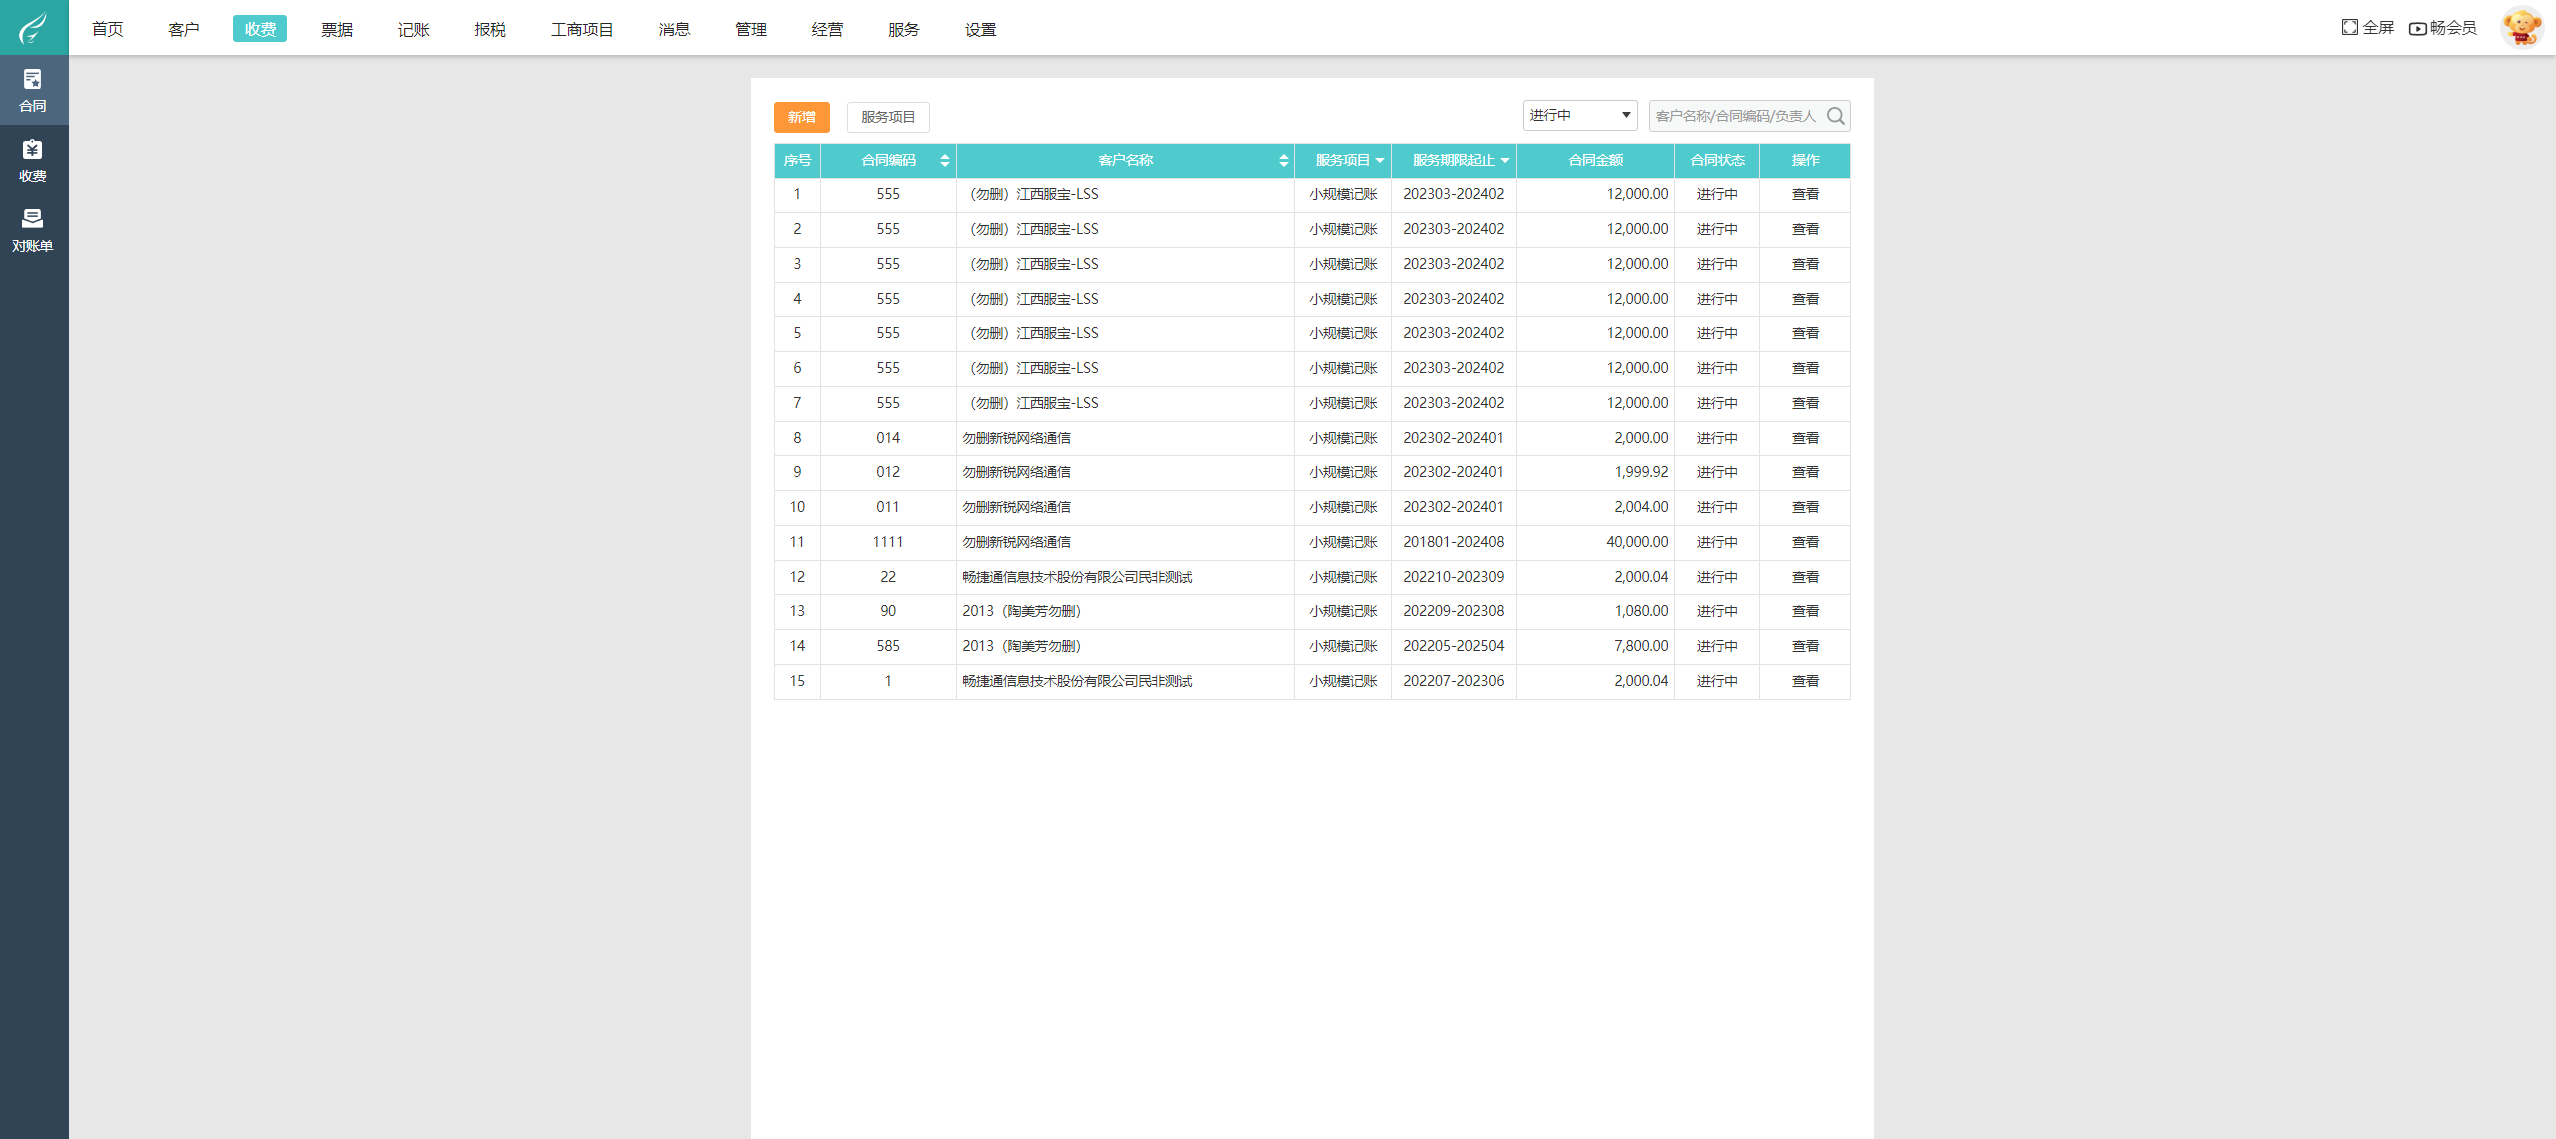Click 服务项目 column filter dropdown
This screenshot has width=2556, height=1139.
tap(1381, 160)
